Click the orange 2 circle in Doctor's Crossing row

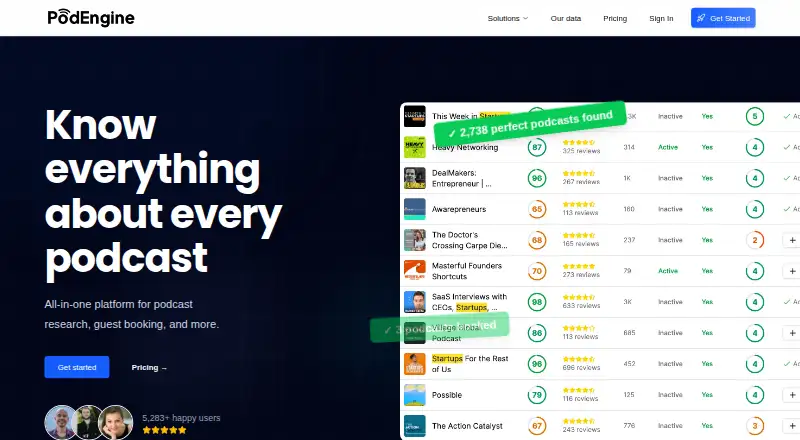(755, 240)
